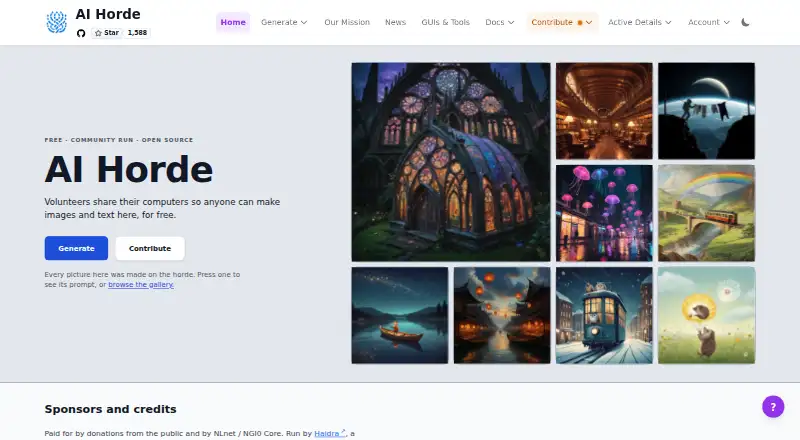Open the purple question mark help button
800x440 pixels.
(773, 407)
